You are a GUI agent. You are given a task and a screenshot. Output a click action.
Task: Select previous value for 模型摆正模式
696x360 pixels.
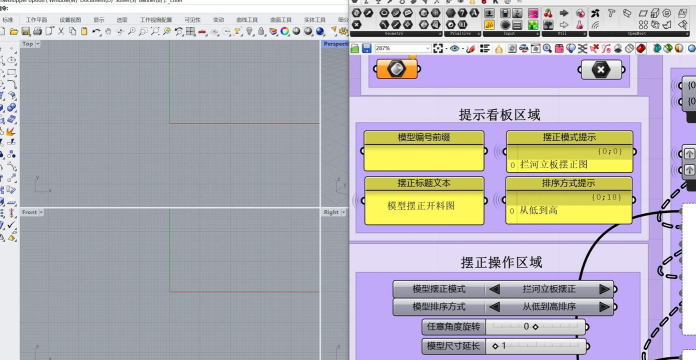(x=494, y=289)
